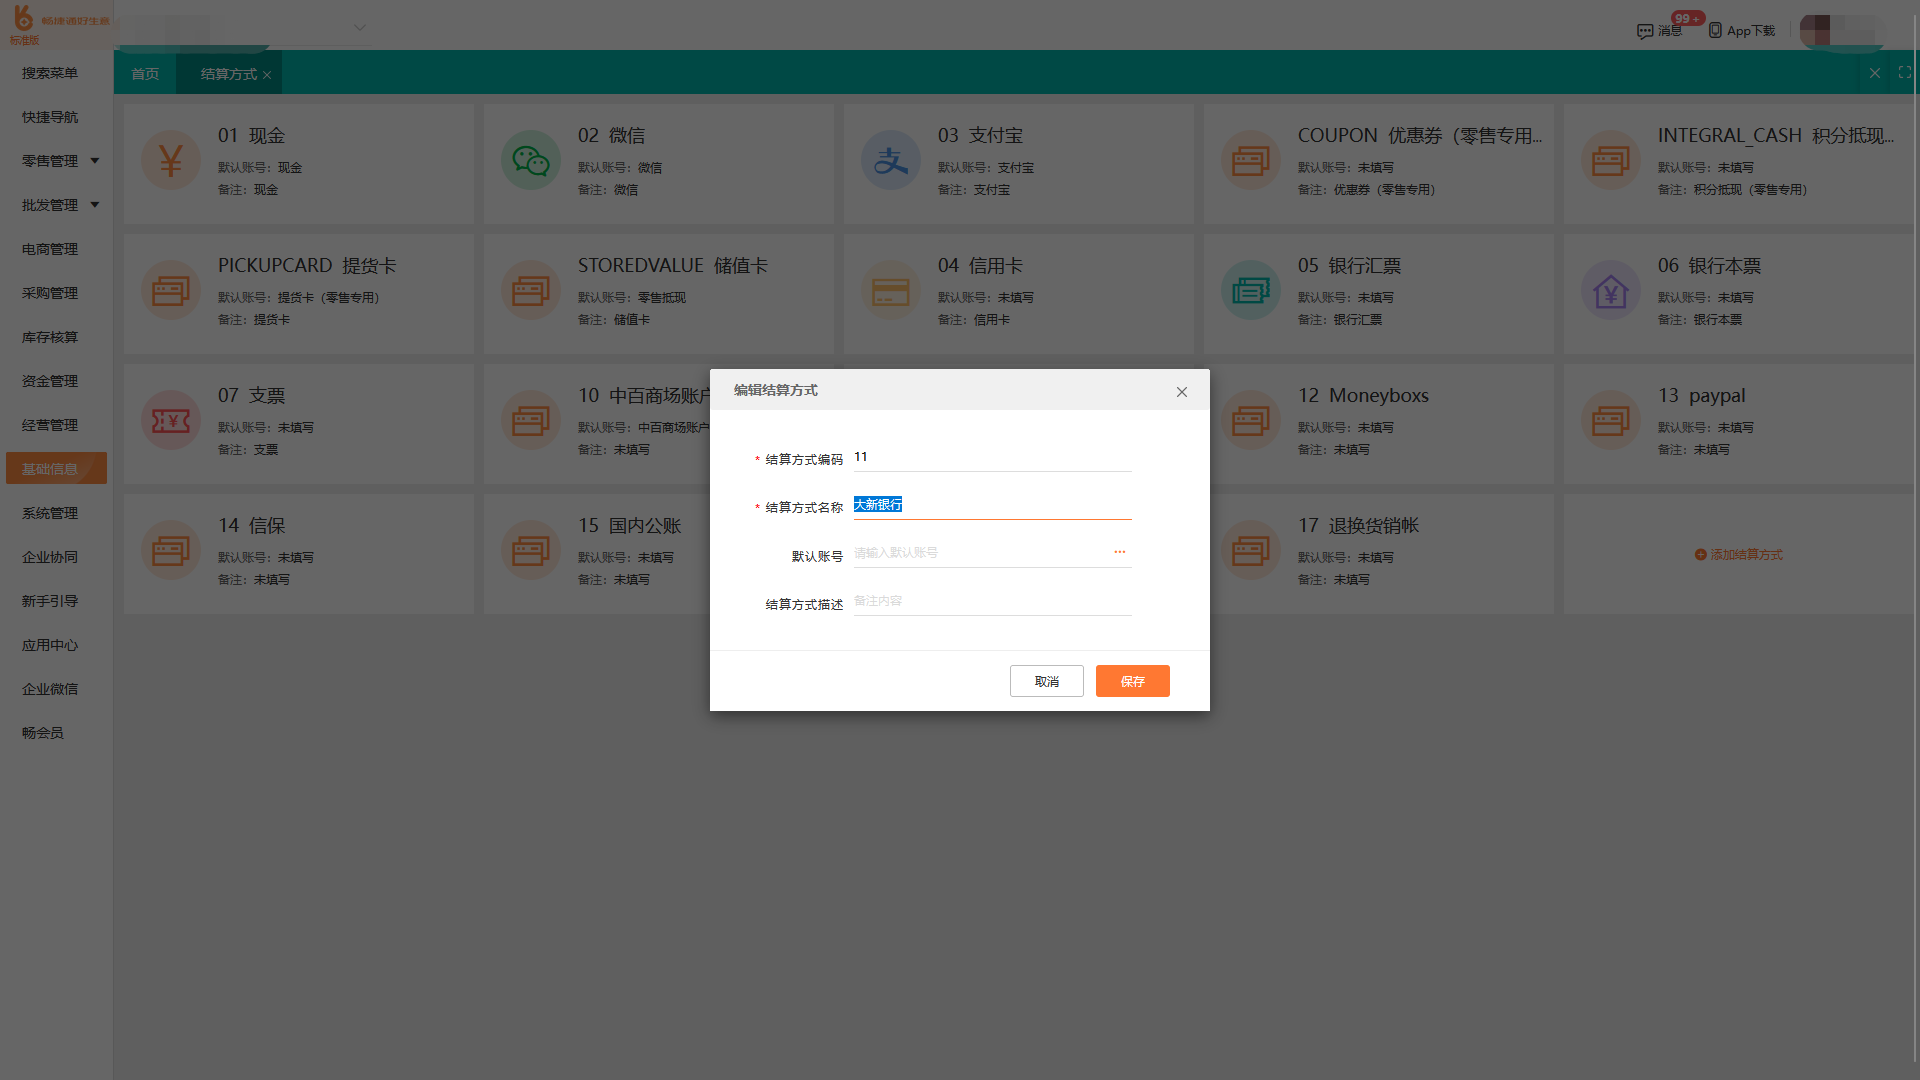The width and height of the screenshot is (1920, 1080).
Task: Click the 储值卡 STOREDVALUE icon
Action: click(x=530, y=290)
